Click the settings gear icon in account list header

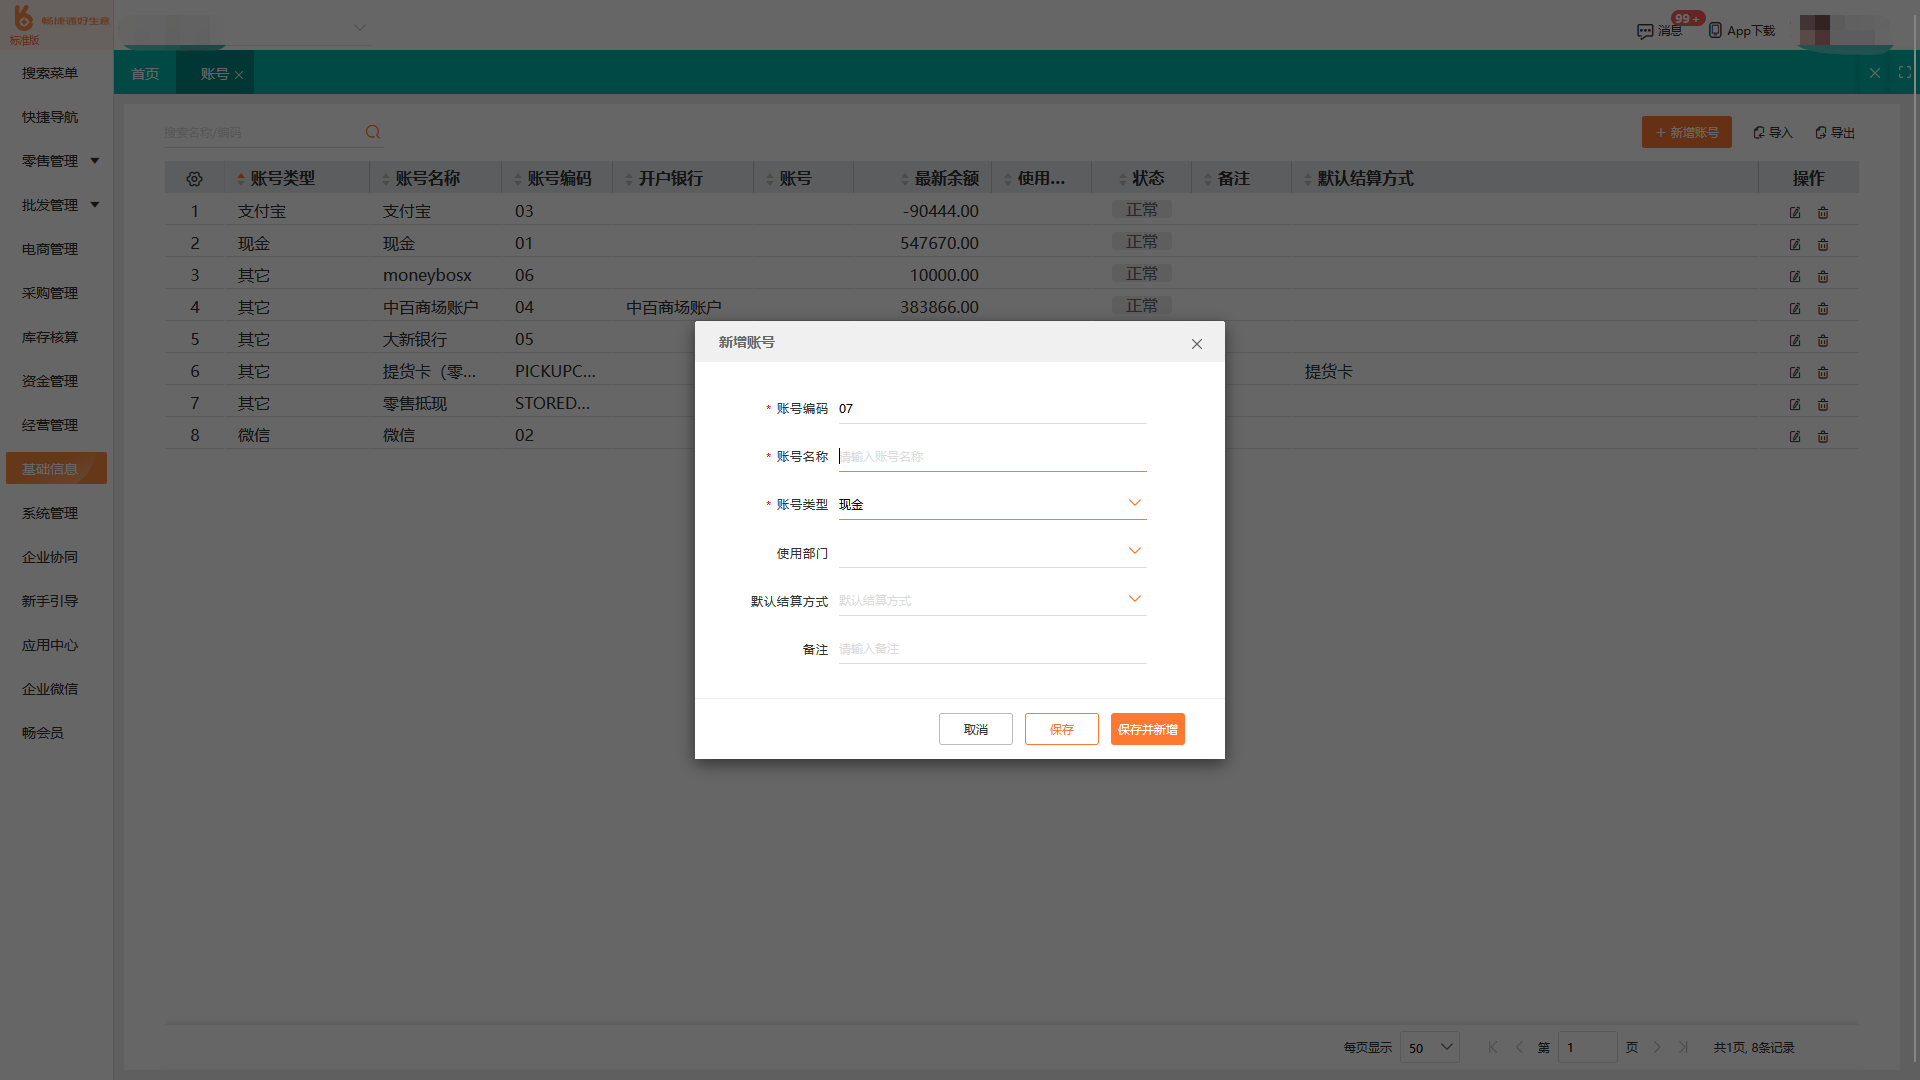(195, 178)
